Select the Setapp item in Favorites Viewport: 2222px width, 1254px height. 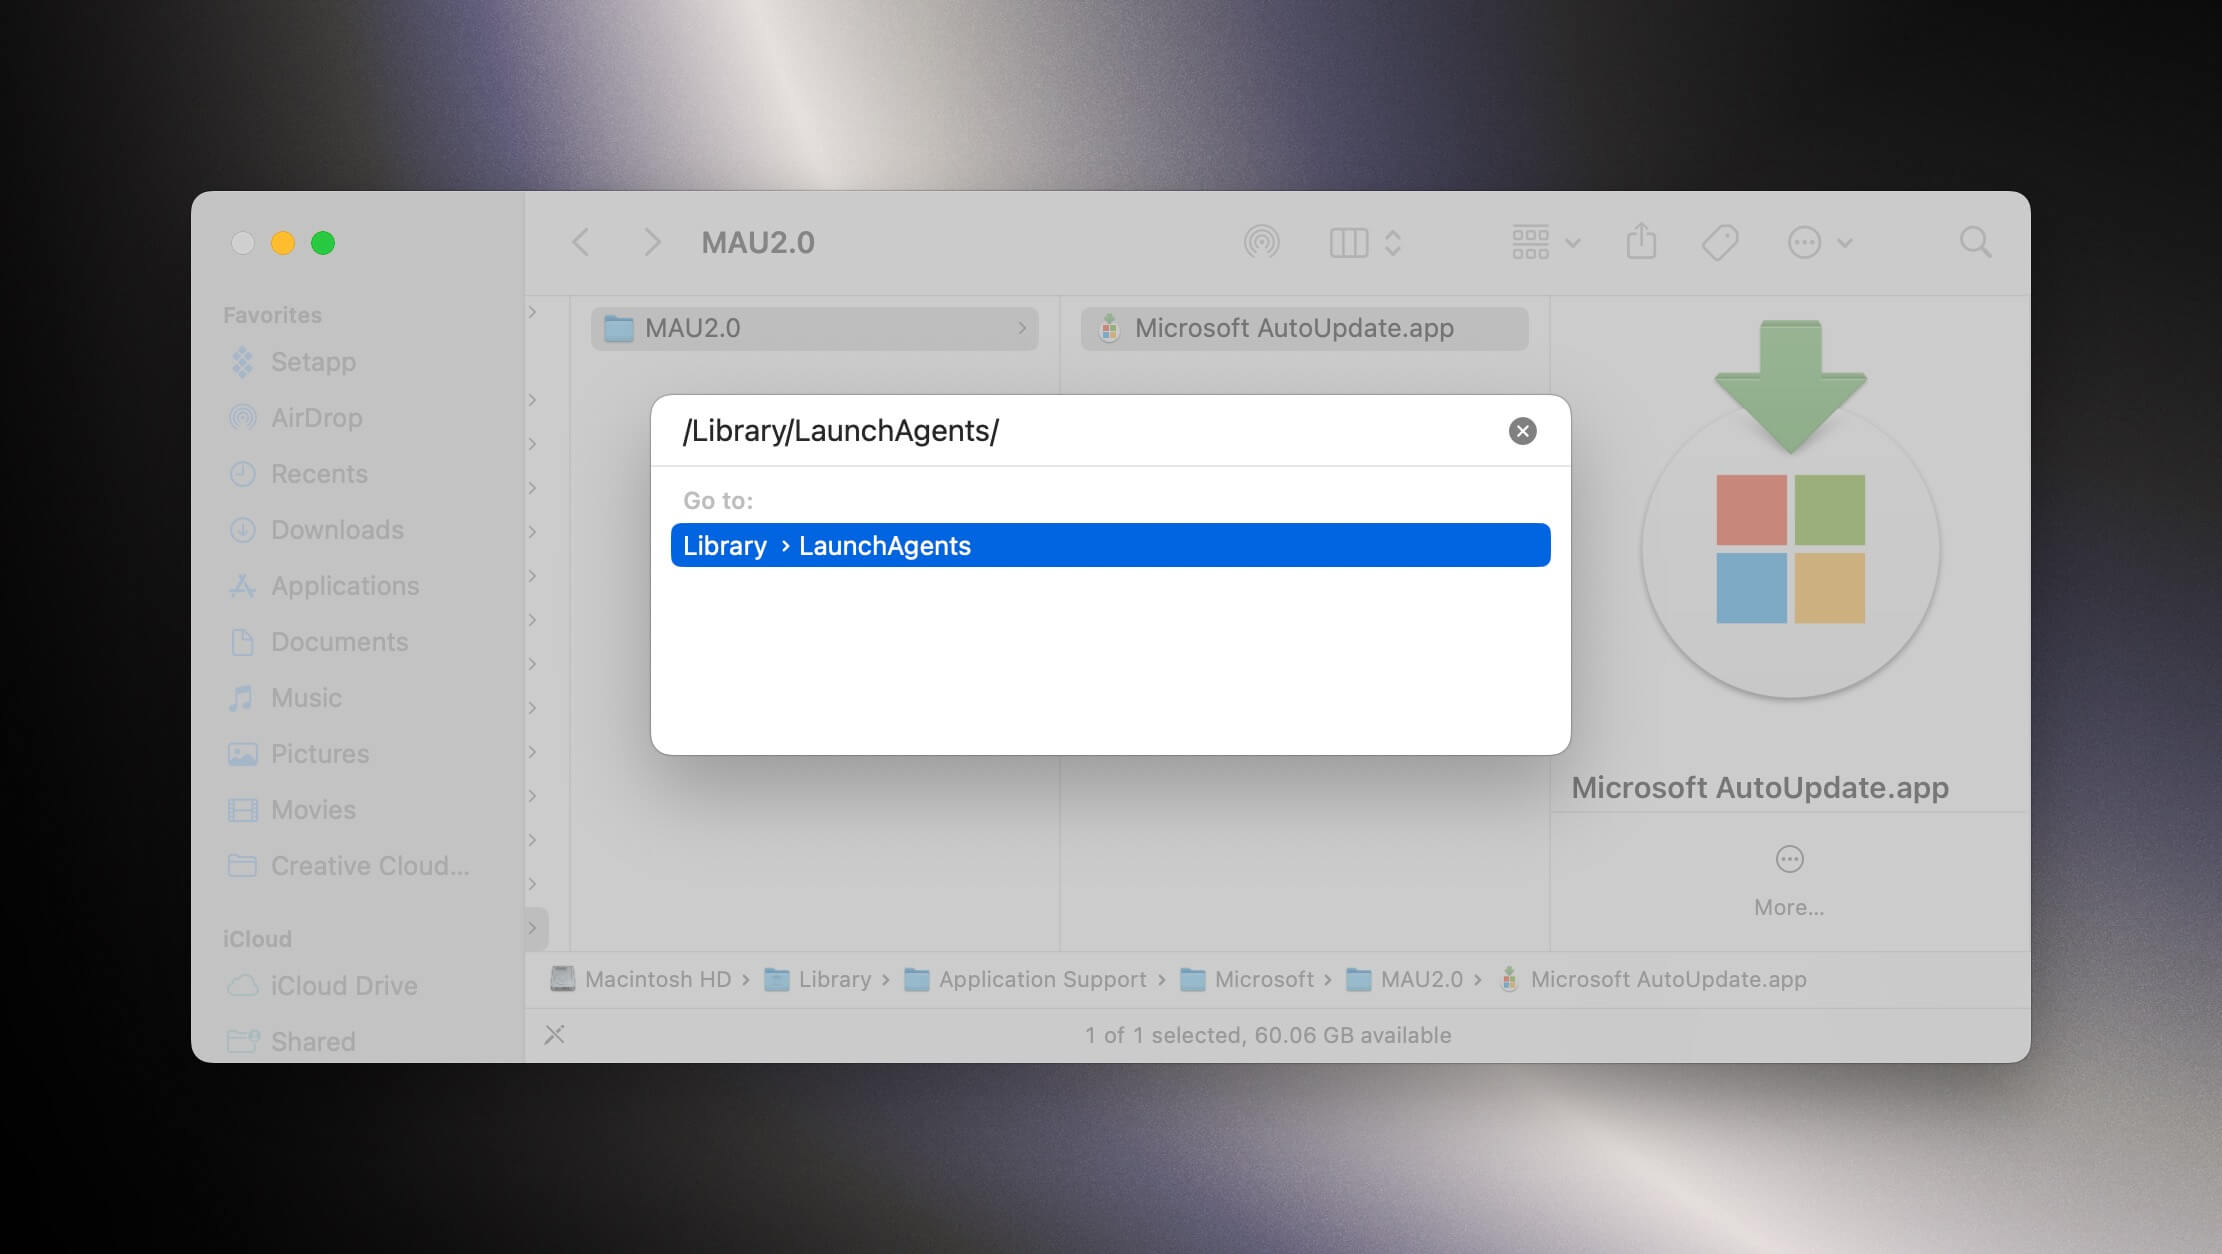[313, 362]
